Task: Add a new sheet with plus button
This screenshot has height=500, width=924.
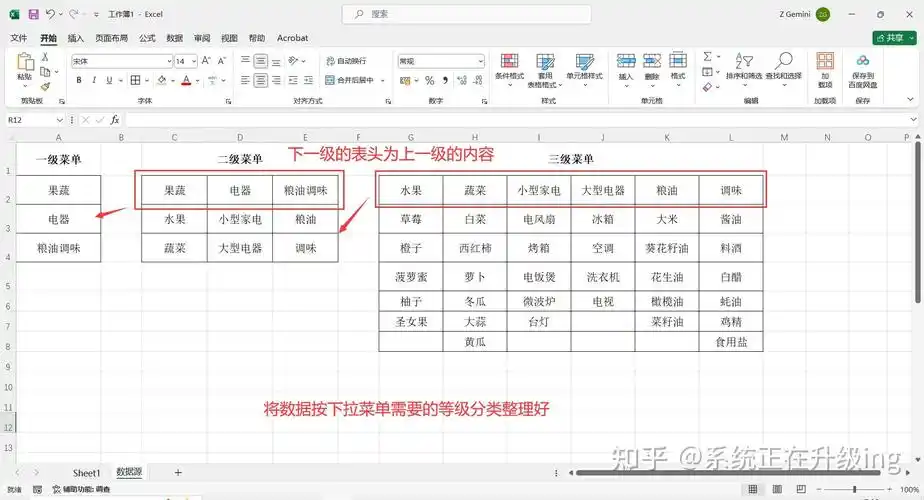Action: pos(178,472)
